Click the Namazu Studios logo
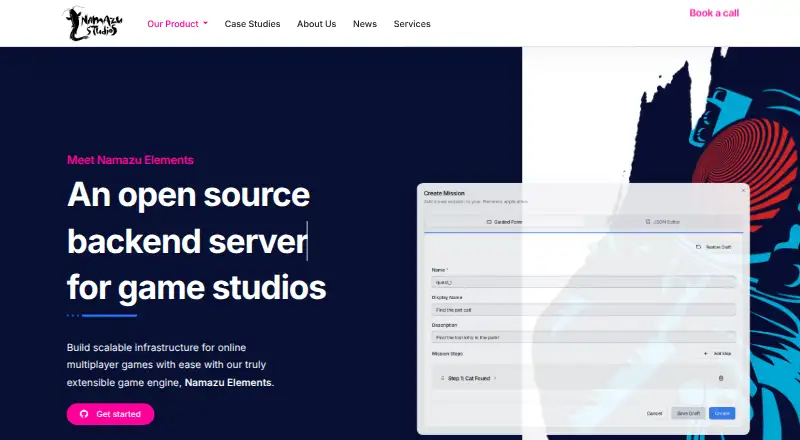Viewport: 800px width, 440px height. [92, 23]
